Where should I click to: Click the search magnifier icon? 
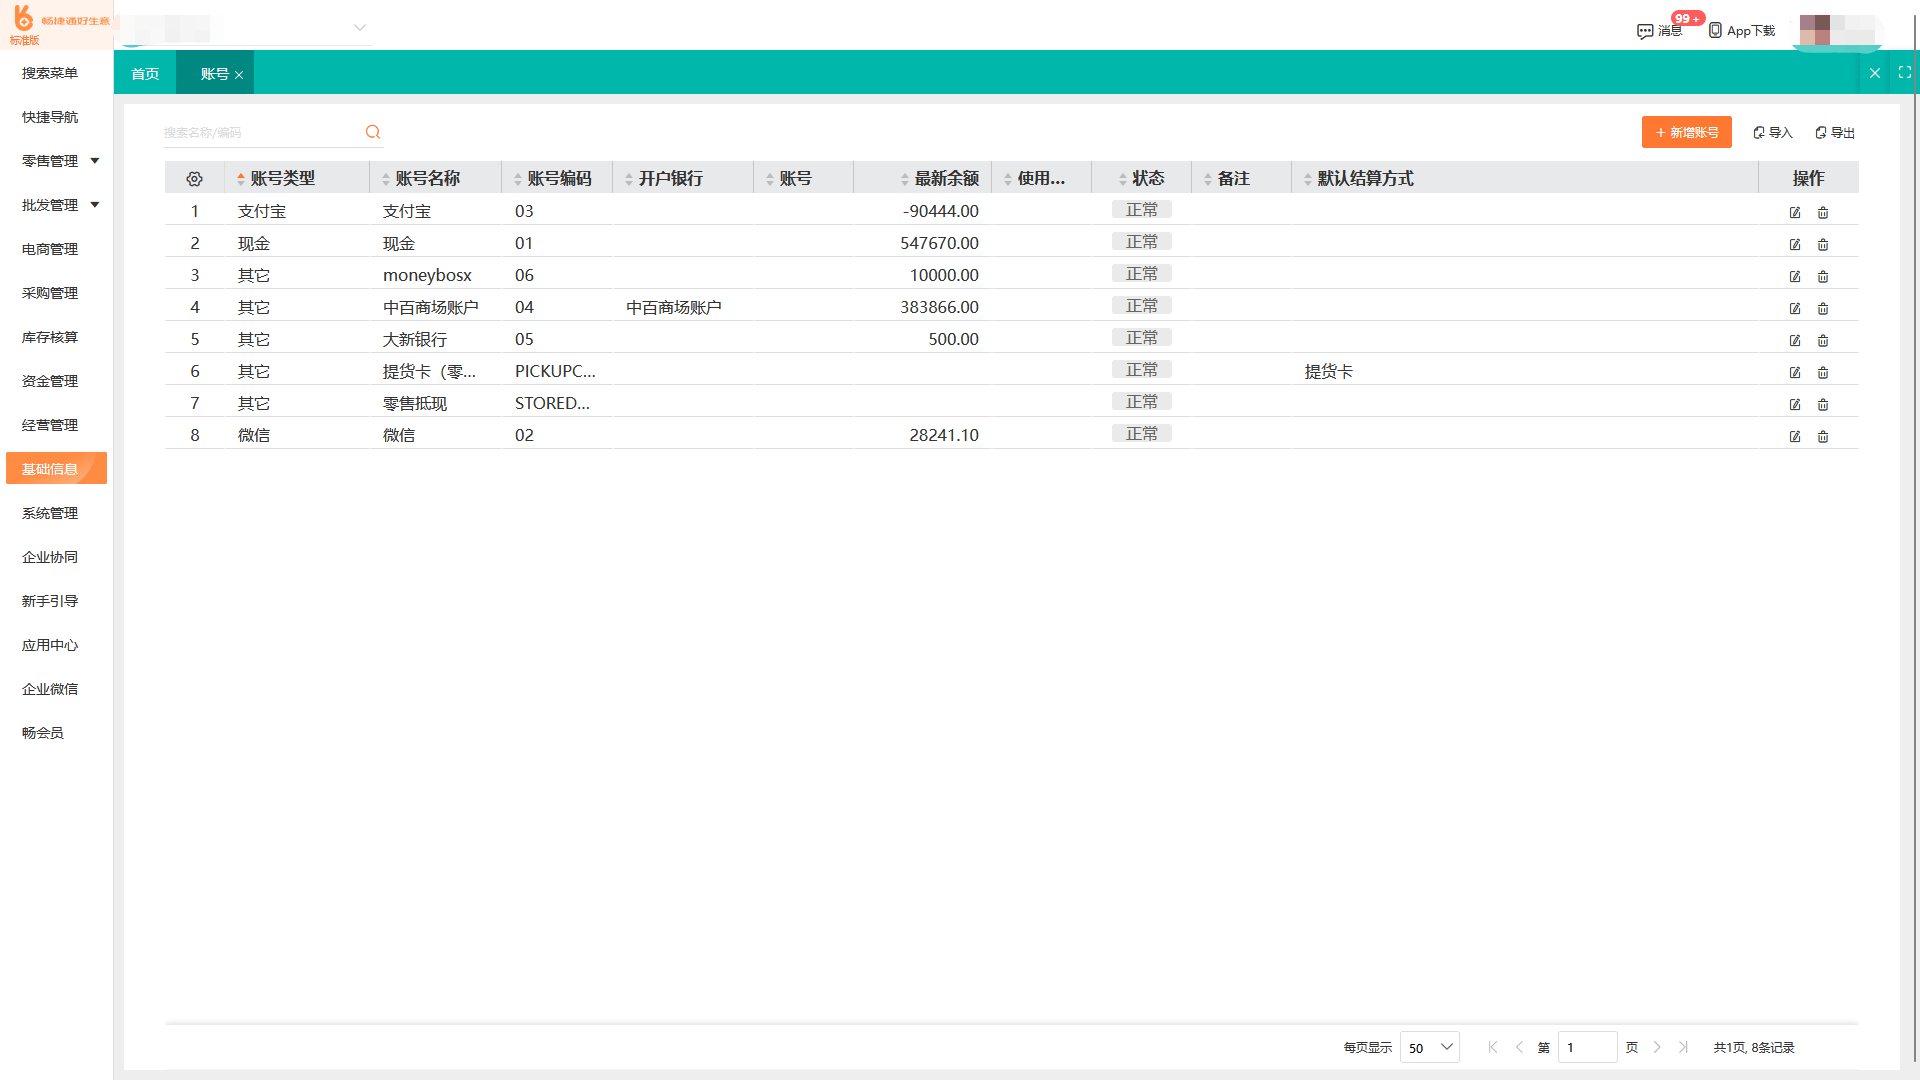pos(371,131)
